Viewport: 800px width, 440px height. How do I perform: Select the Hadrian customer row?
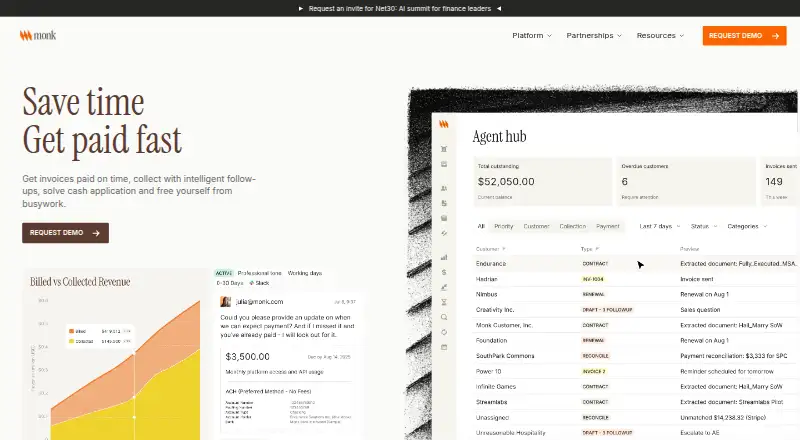pyautogui.click(x=635, y=279)
